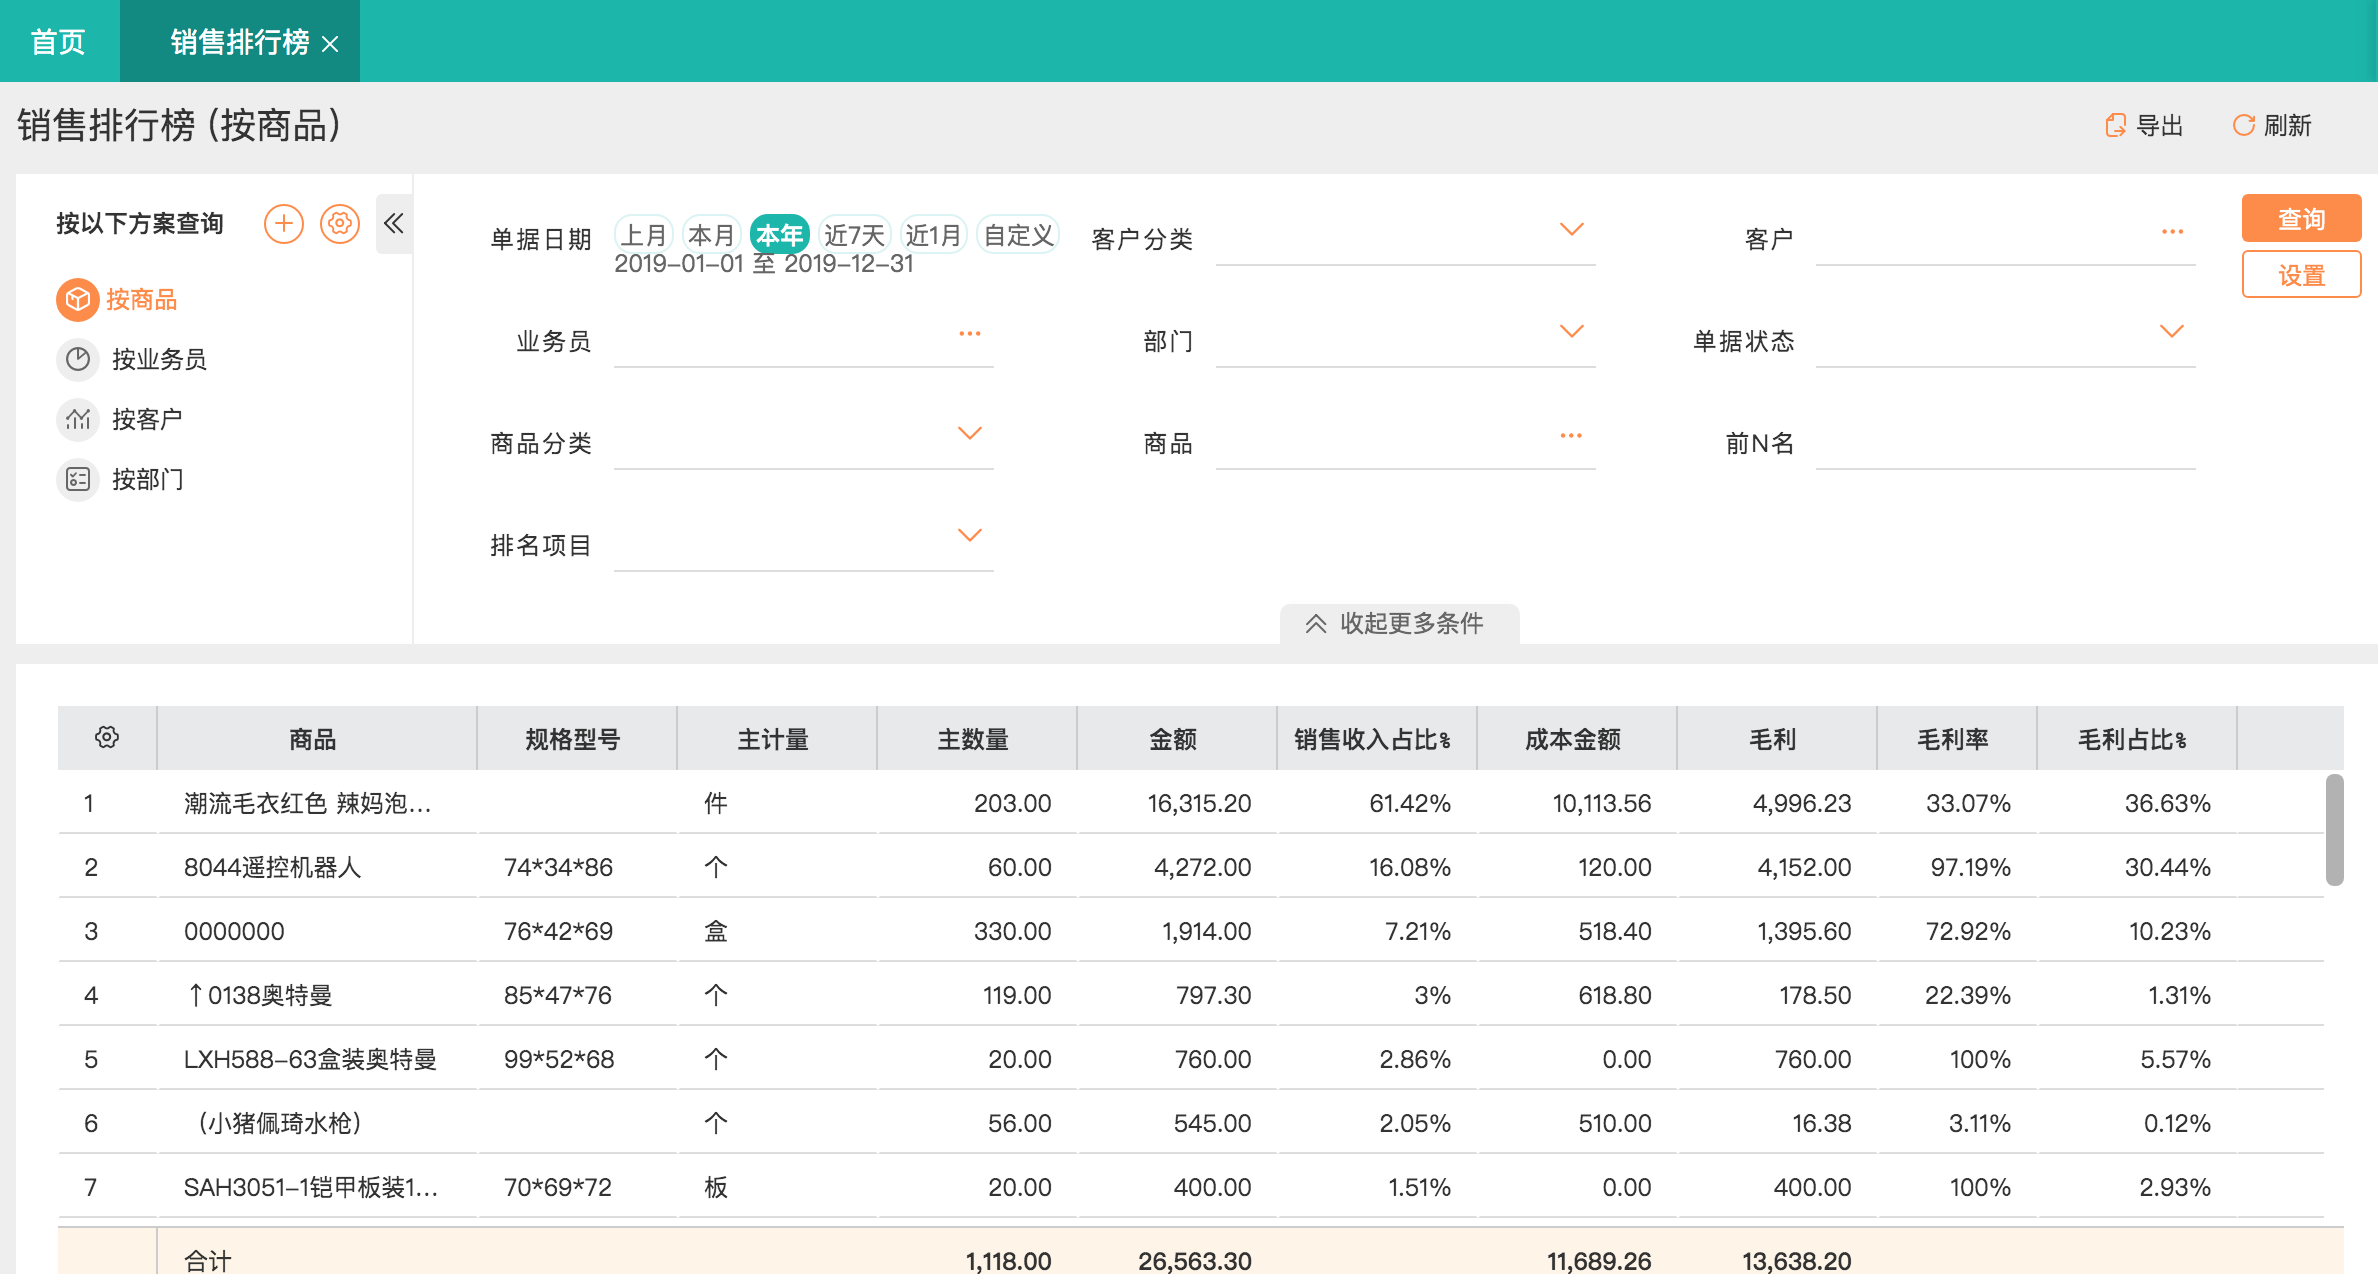
Task: Select 本年 date range toggle
Action: pyautogui.click(x=779, y=233)
